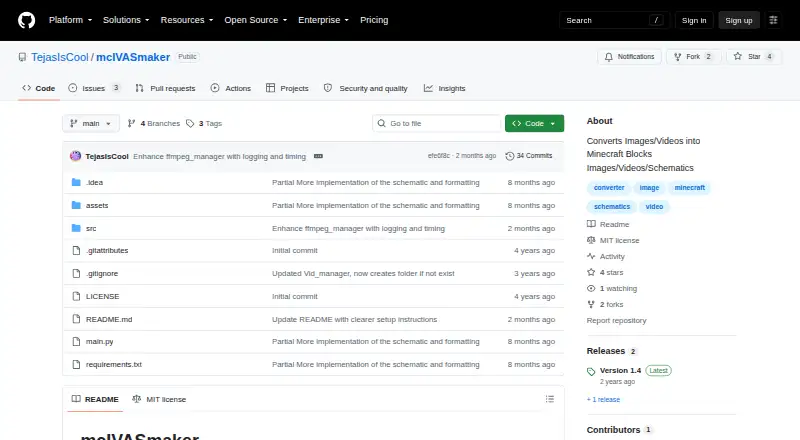Open the assets folder

(x=97, y=205)
